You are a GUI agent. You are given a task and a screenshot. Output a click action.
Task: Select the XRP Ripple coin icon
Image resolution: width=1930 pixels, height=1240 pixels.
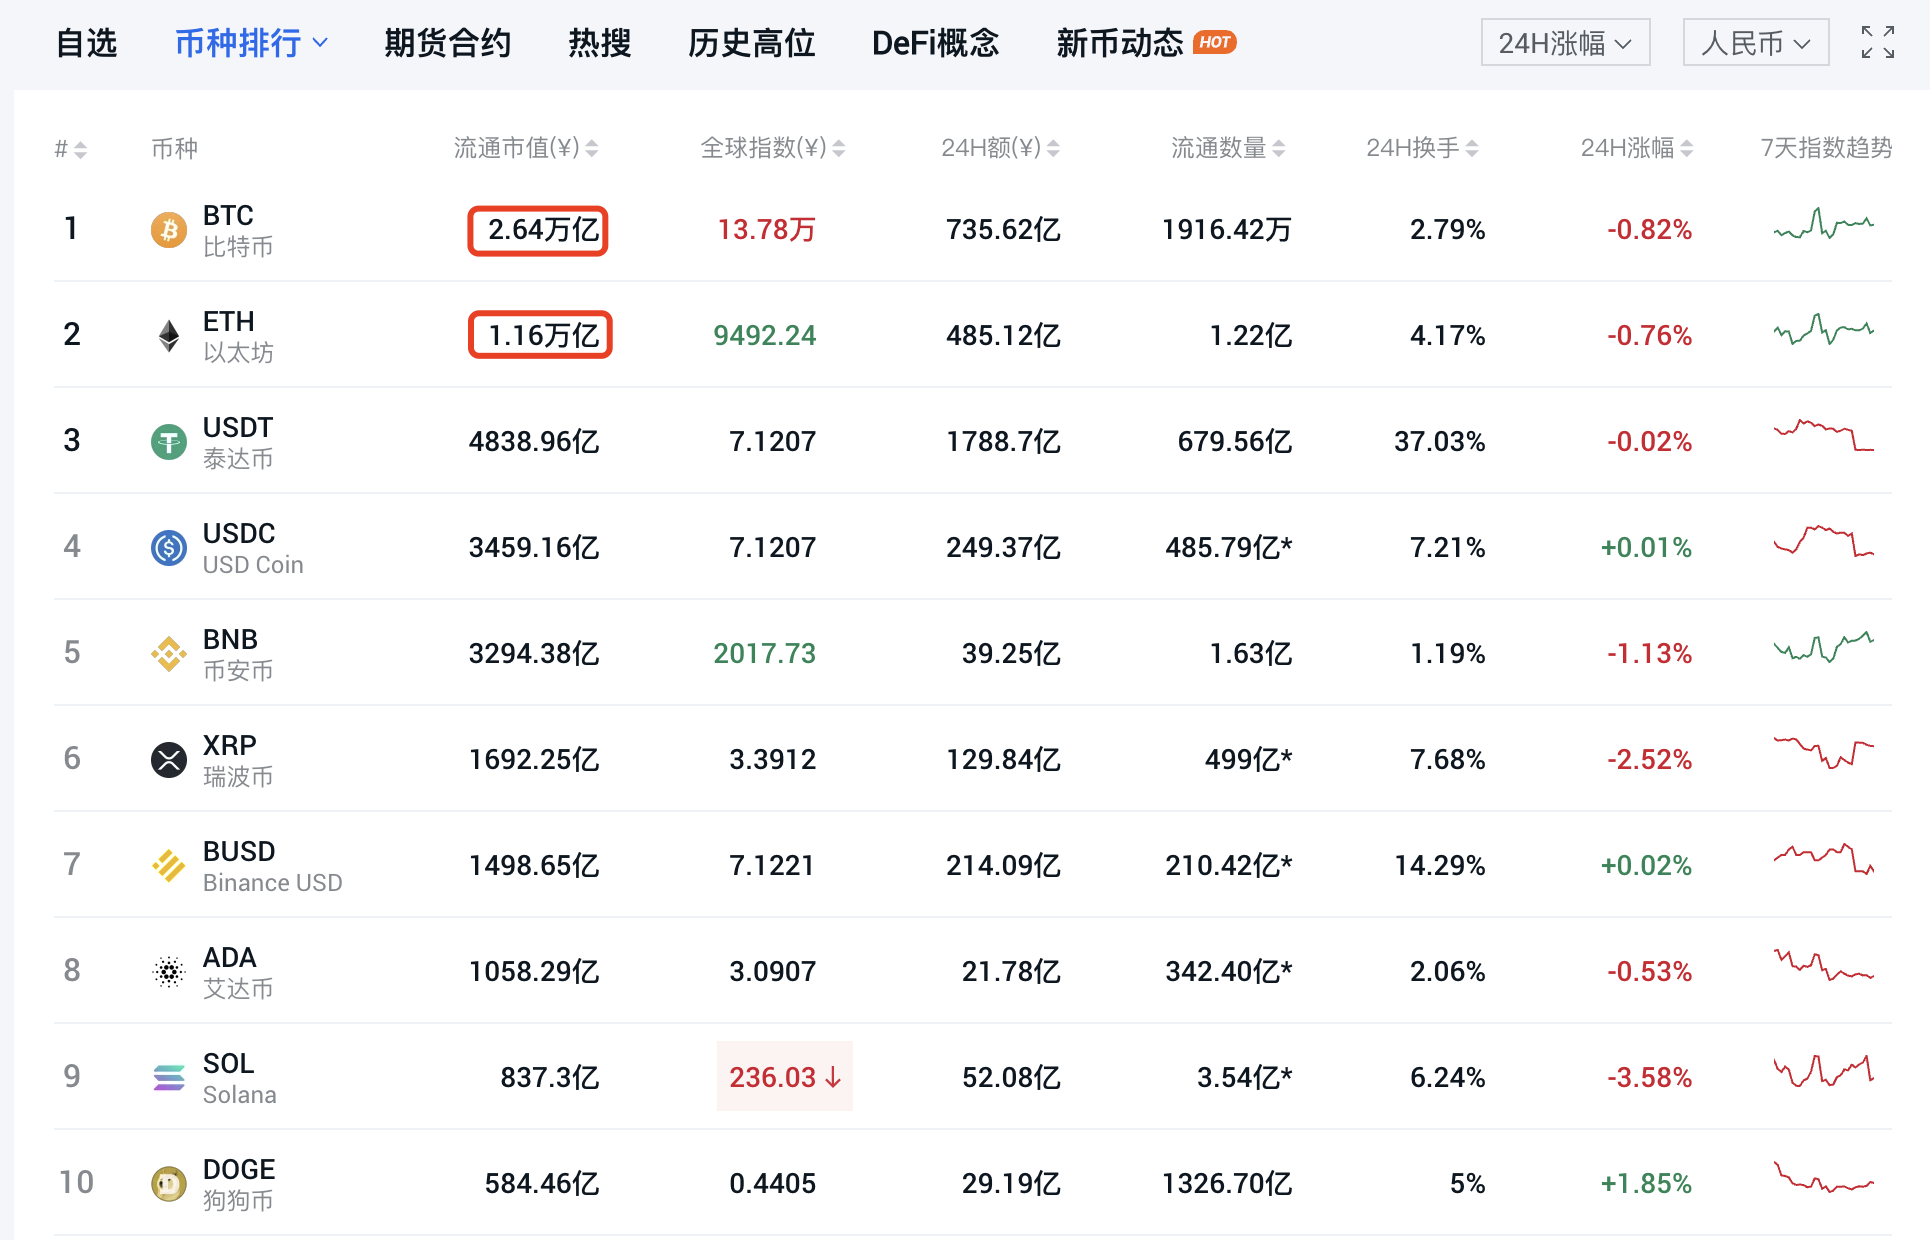(168, 758)
